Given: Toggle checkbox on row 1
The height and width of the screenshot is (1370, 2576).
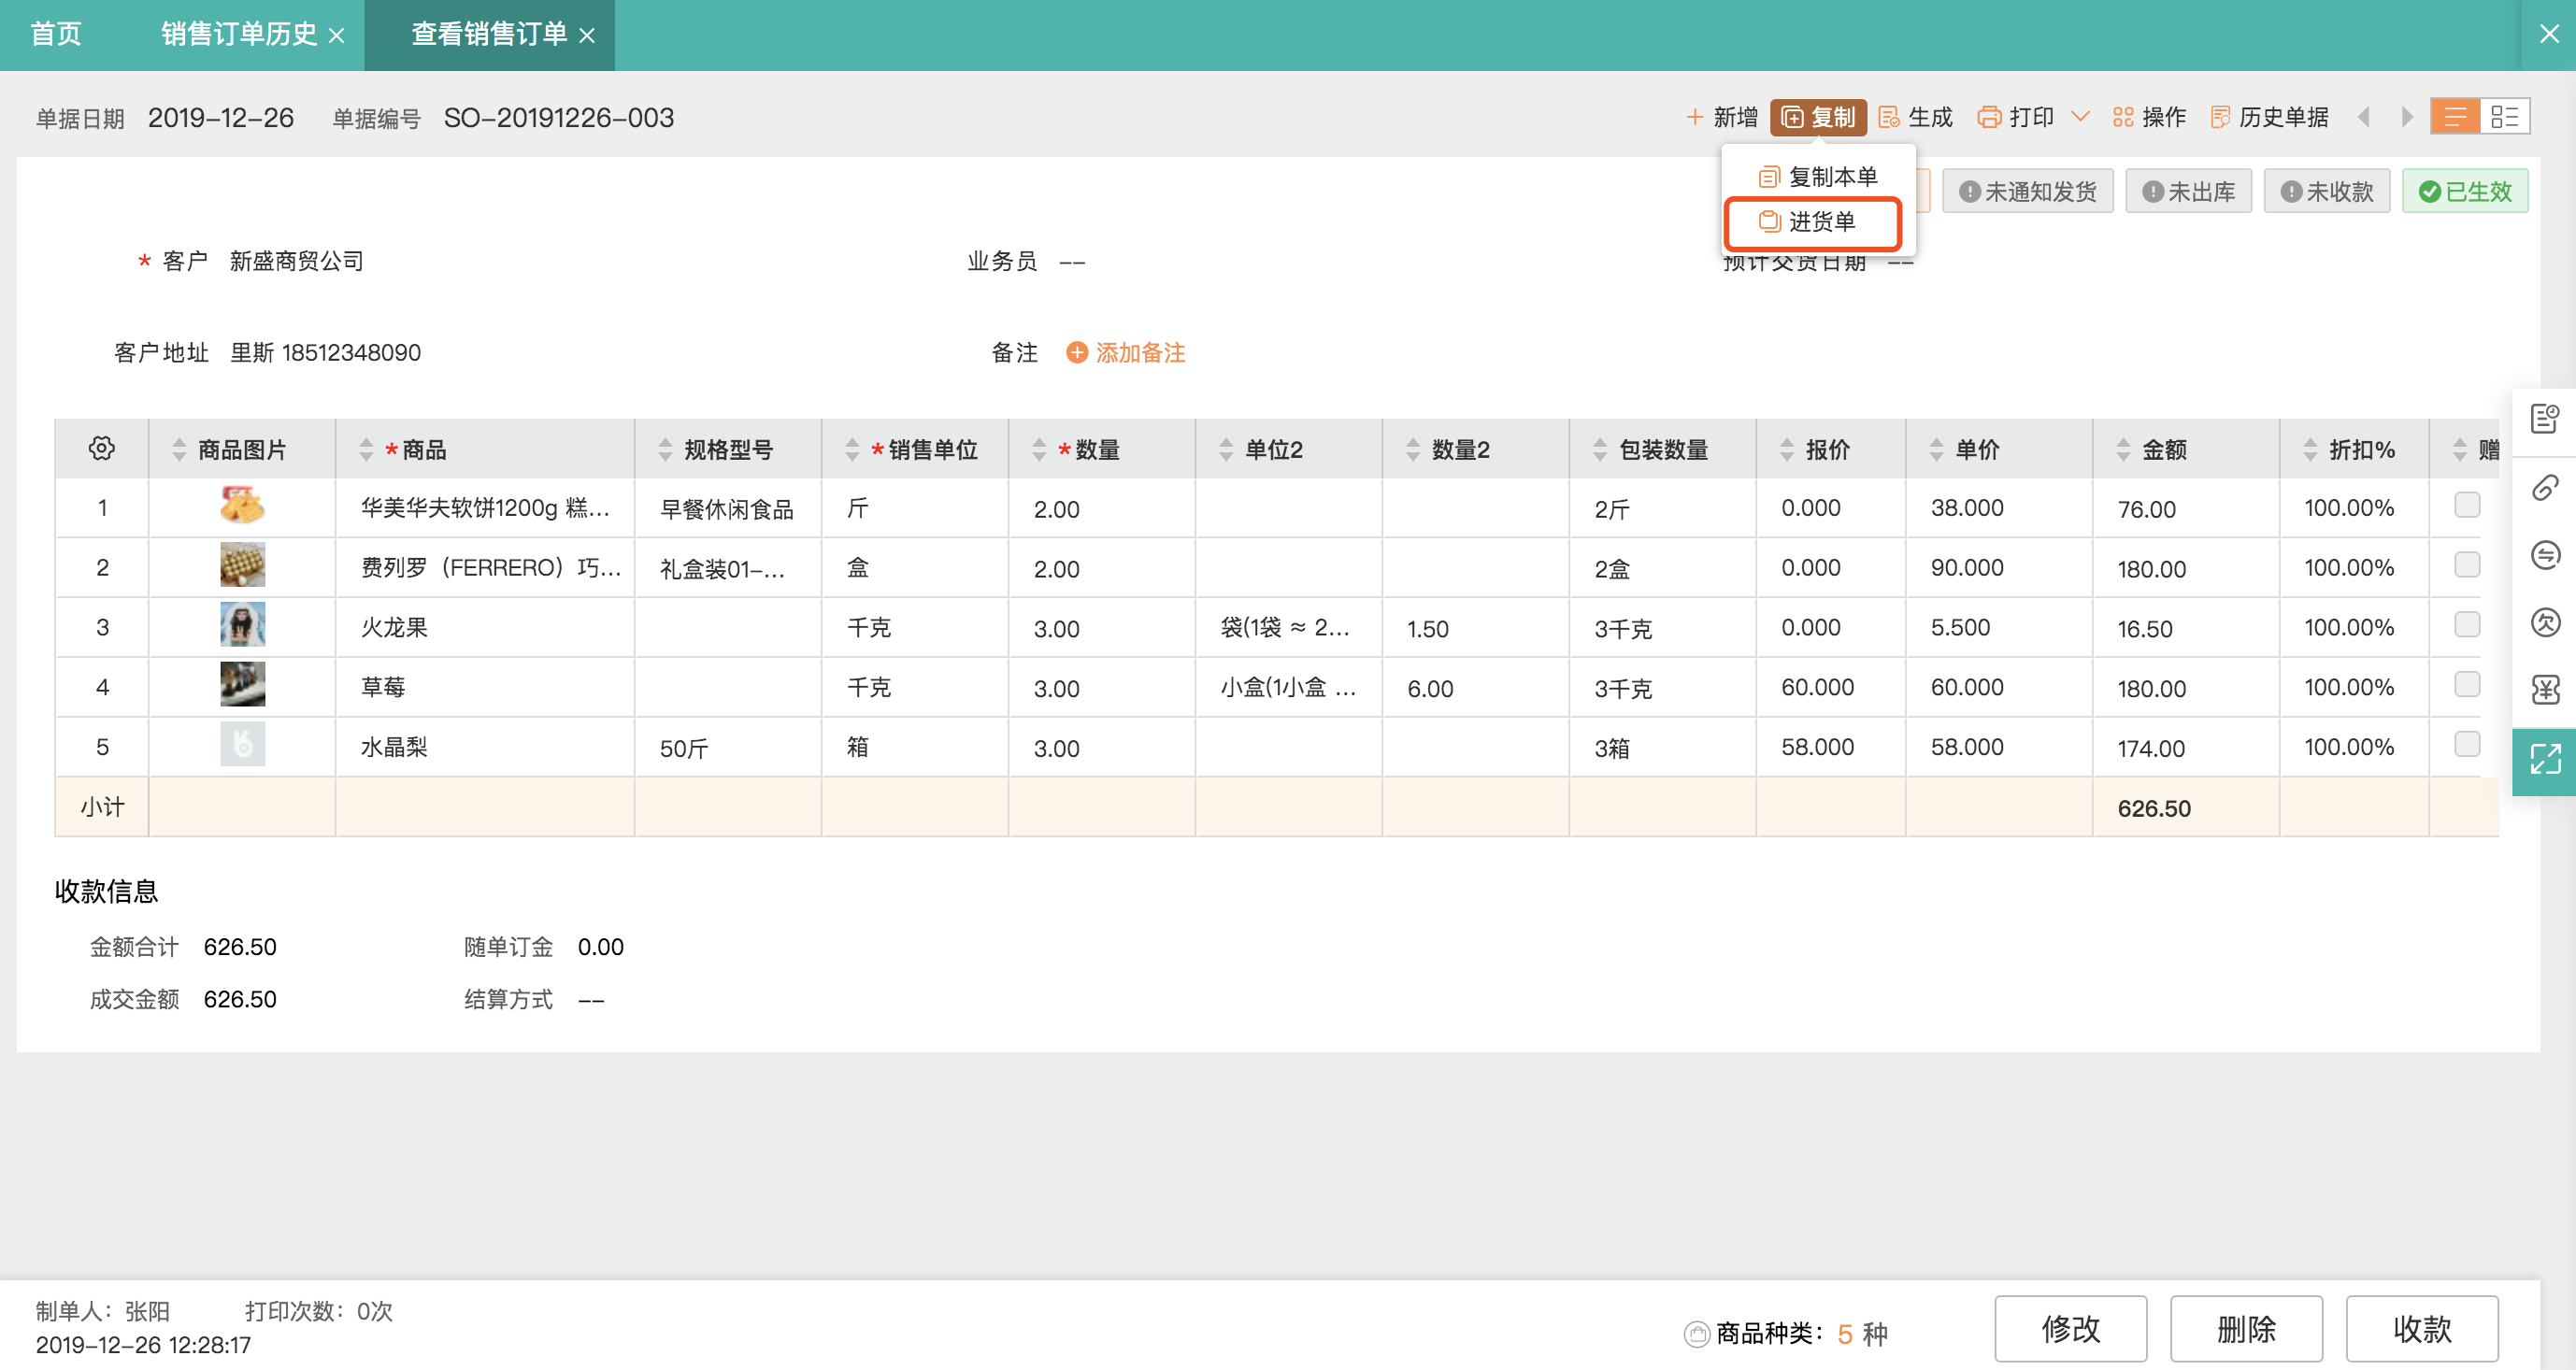Looking at the screenshot, I should point(2467,505).
